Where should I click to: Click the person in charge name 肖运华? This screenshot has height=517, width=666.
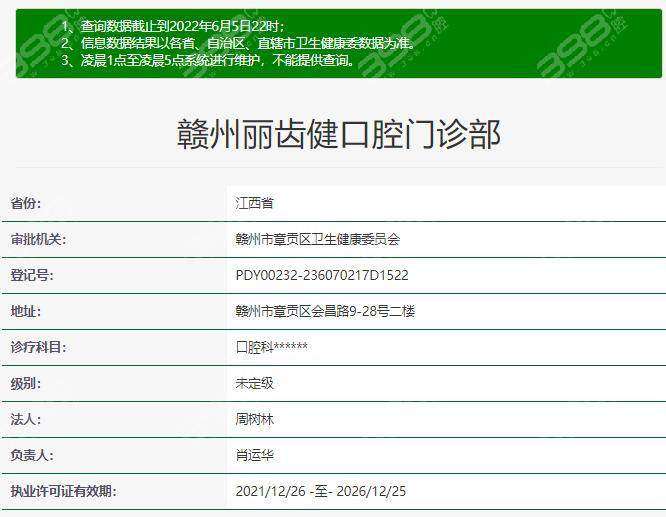(x=254, y=455)
